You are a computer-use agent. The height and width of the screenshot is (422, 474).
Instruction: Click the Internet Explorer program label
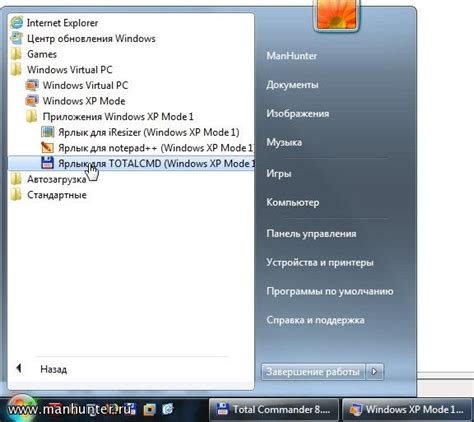62,23
